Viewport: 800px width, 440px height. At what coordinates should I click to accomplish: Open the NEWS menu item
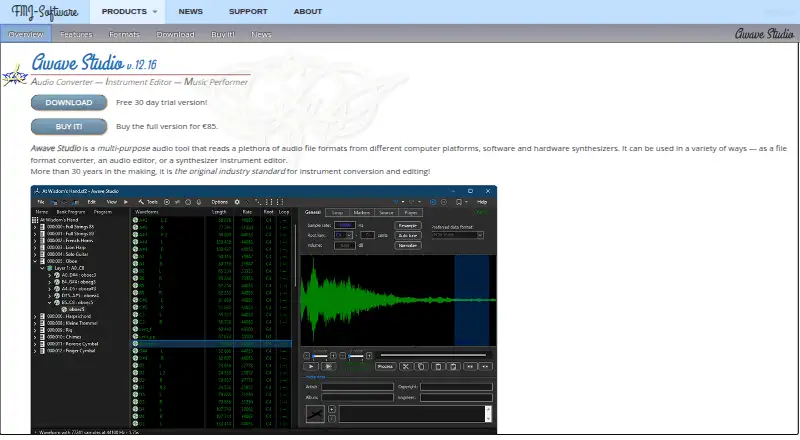[x=190, y=11]
